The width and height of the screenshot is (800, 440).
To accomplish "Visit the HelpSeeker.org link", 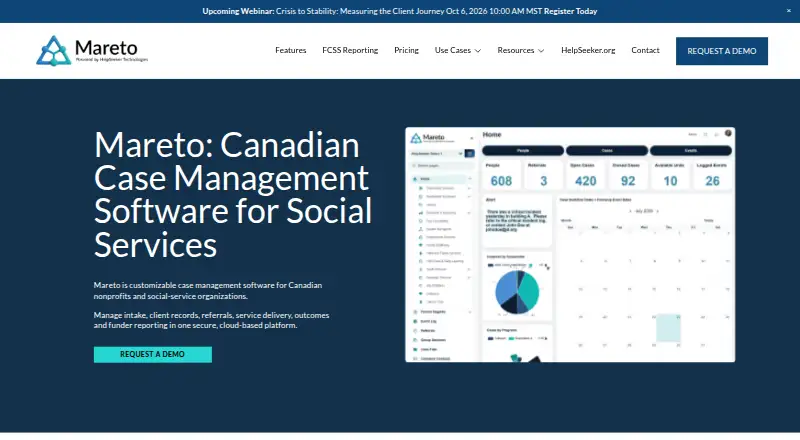I will point(588,50).
